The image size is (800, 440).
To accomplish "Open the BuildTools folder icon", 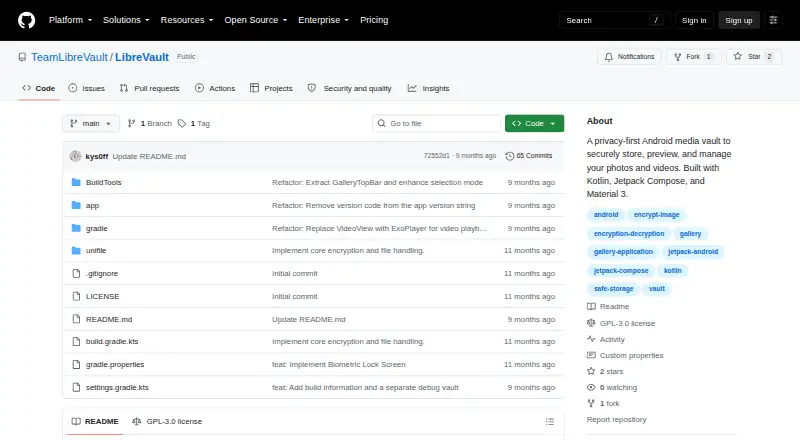I will coord(76,182).
